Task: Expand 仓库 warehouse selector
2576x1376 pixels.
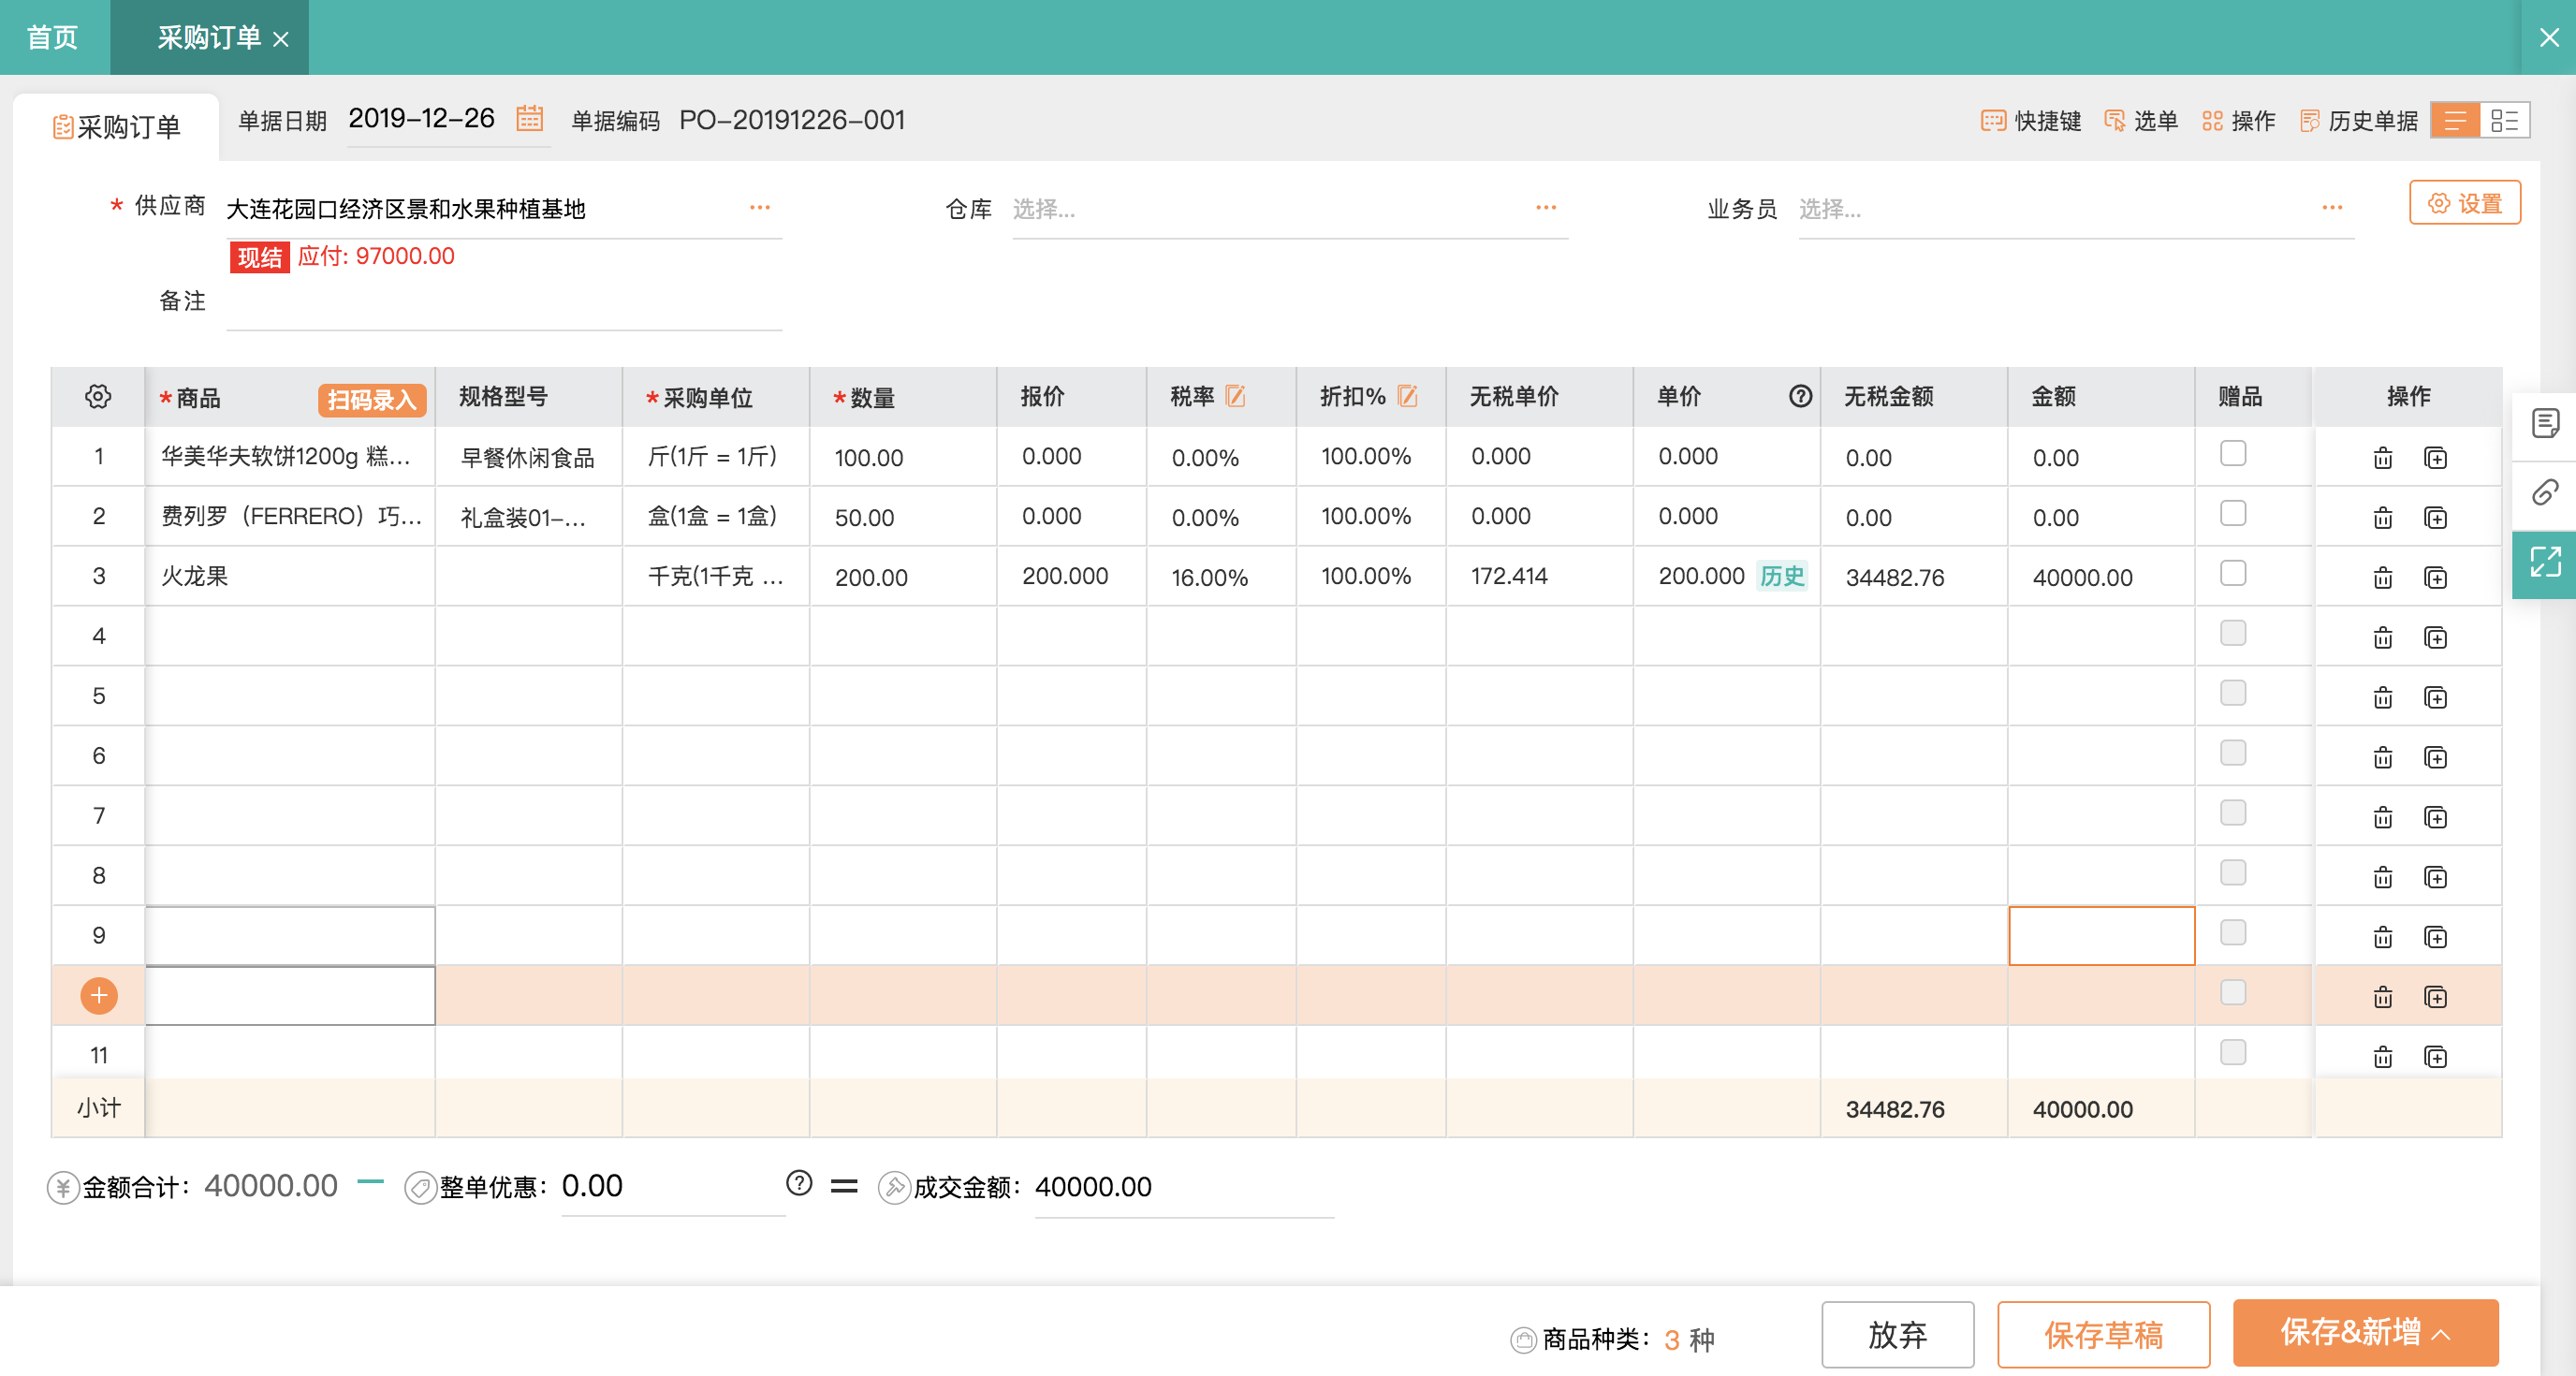Action: pyautogui.click(x=1550, y=210)
